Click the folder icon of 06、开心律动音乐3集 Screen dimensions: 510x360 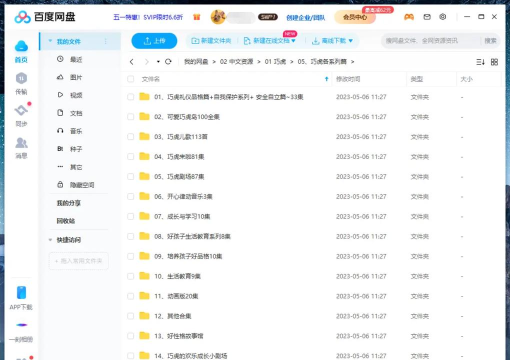(144, 196)
